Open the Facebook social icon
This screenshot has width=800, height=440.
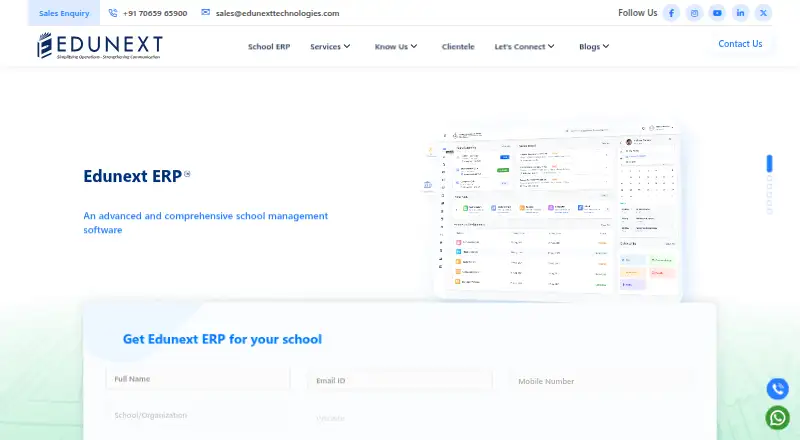[x=671, y=13]
